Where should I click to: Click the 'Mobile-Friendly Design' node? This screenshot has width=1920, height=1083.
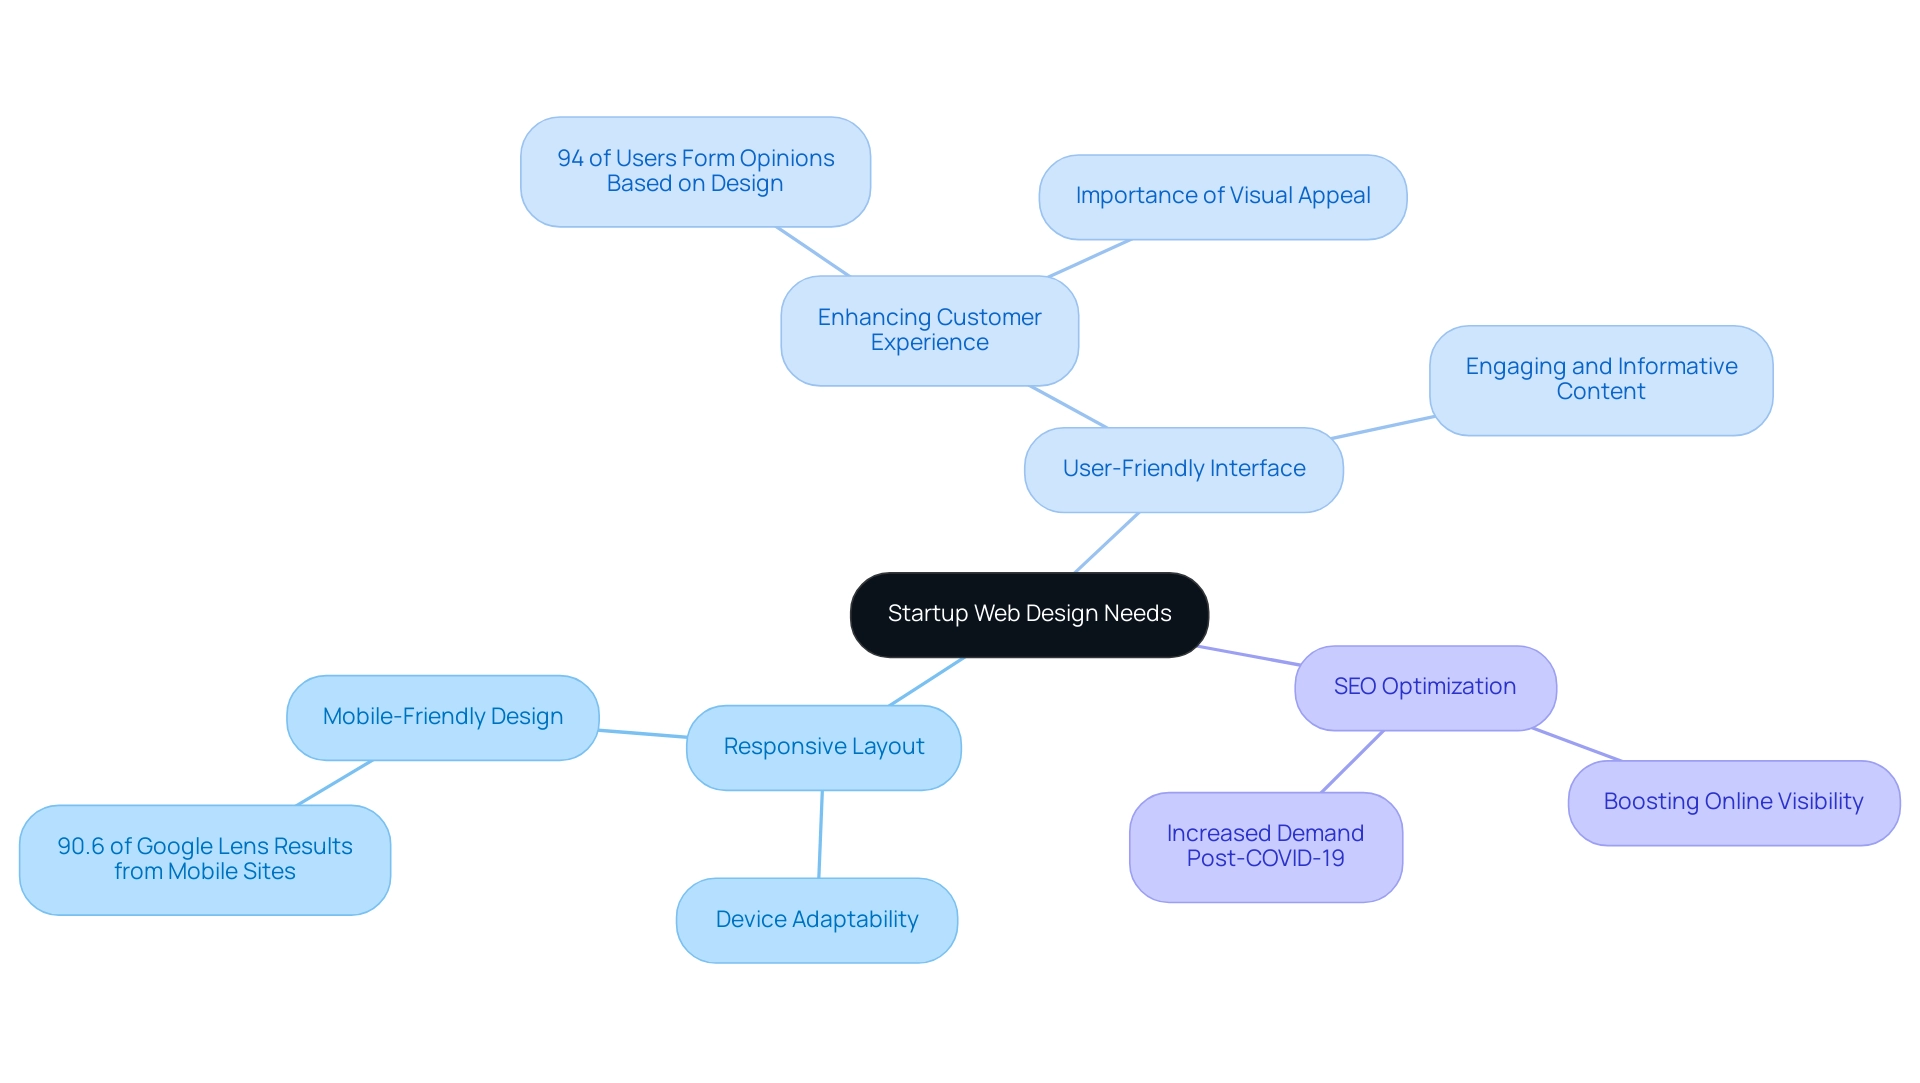click(440, 714)
